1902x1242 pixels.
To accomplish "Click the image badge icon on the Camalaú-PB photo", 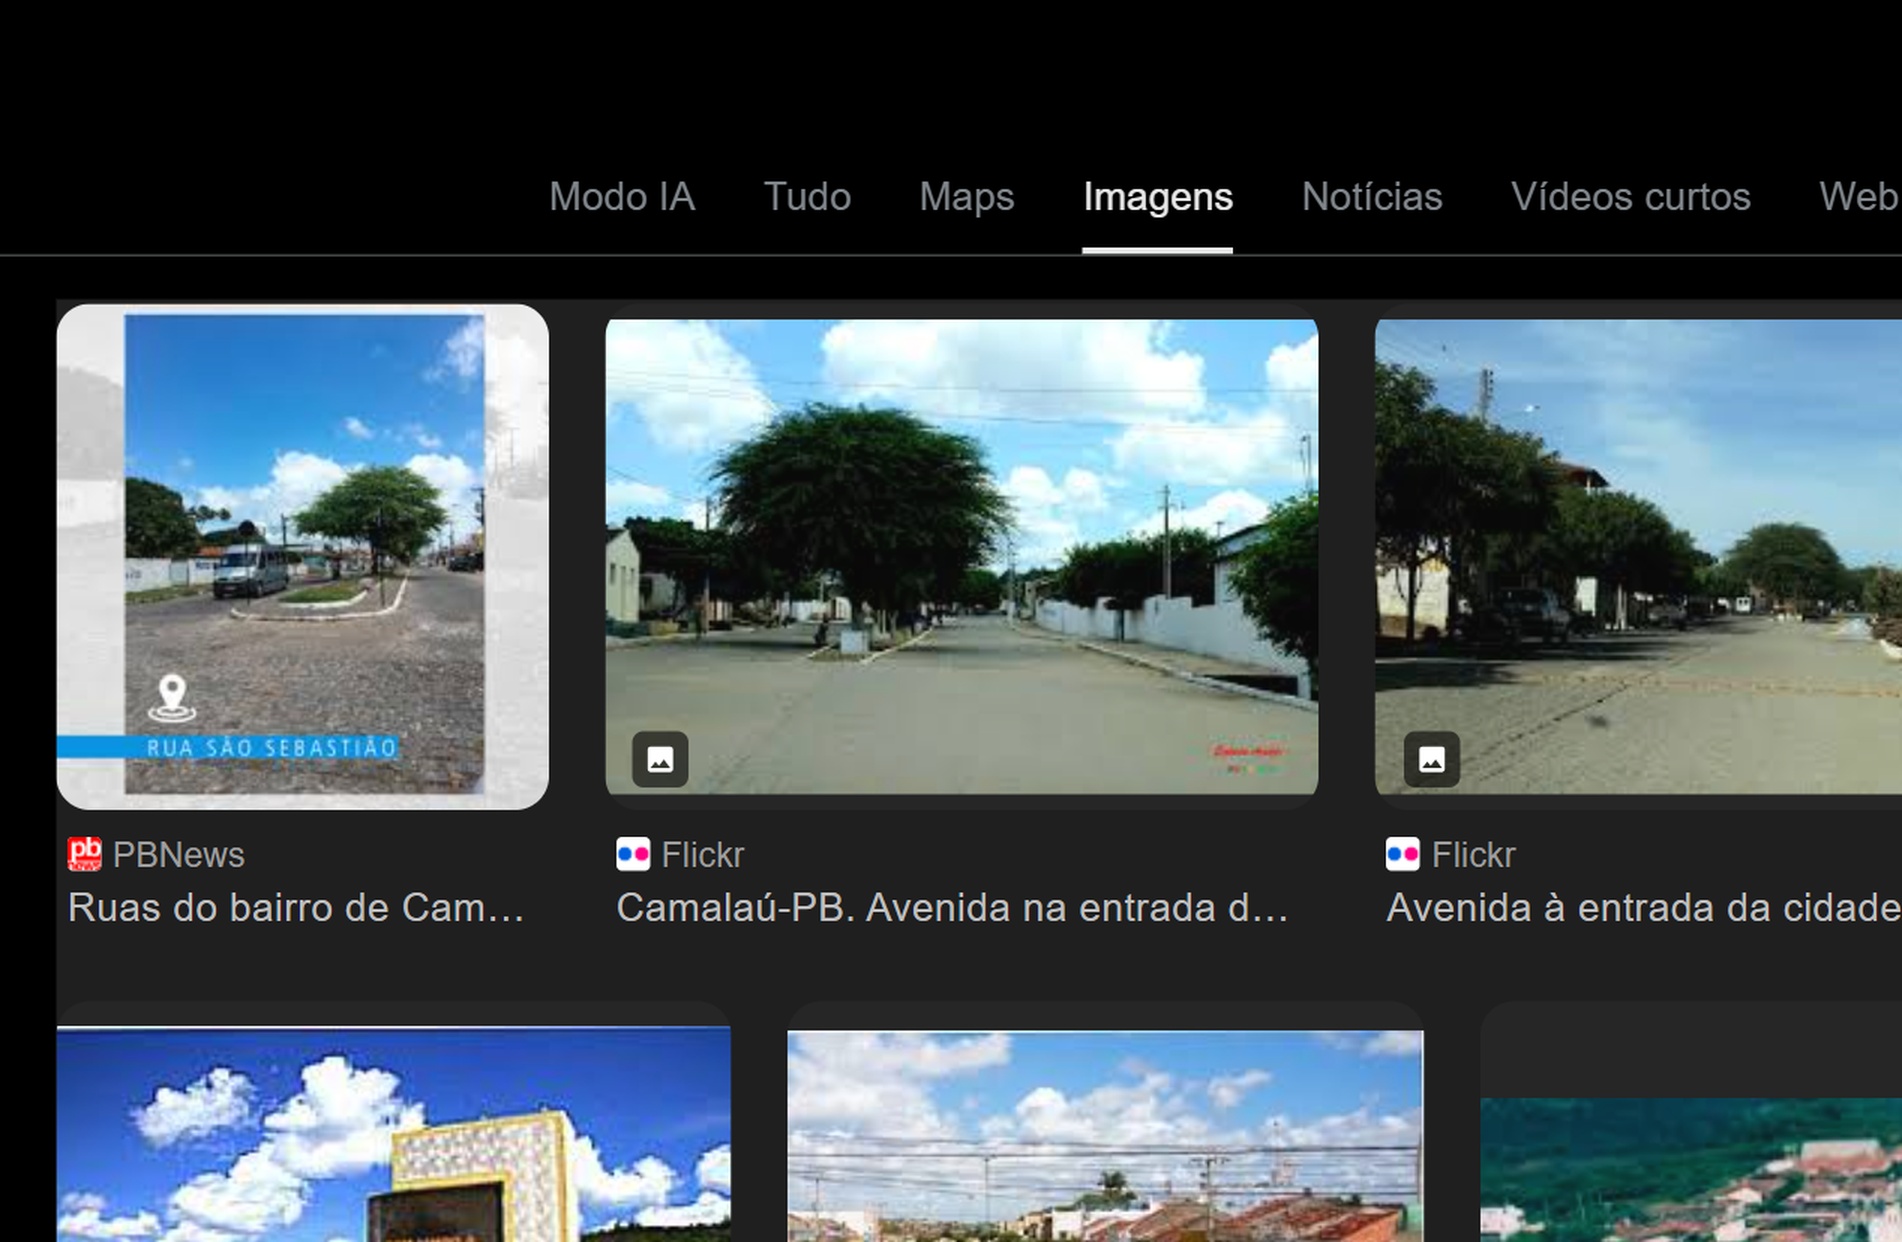I will coord(660,760).
